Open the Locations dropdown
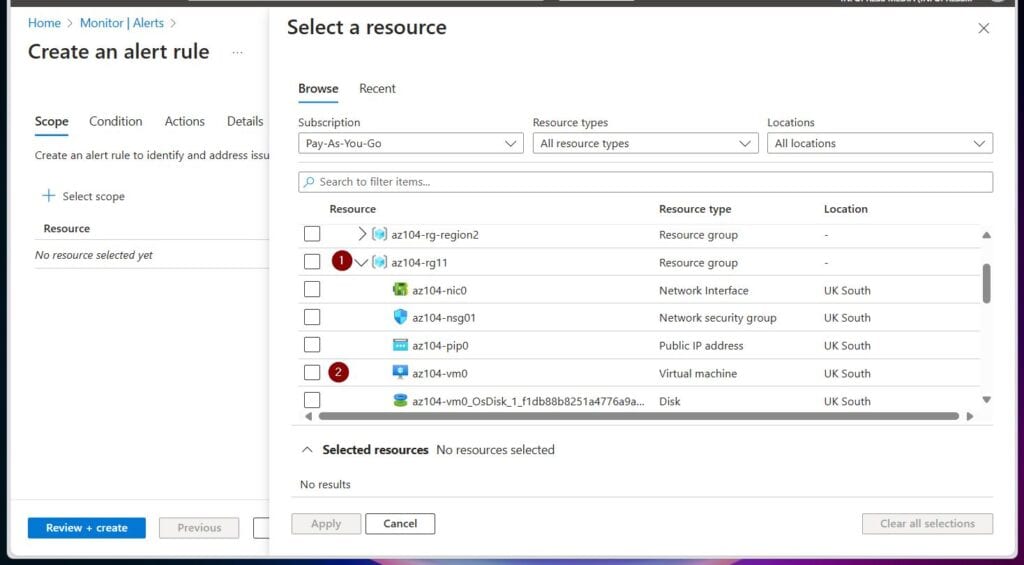Viewport: 1024px width, 565px height. point(880,143)
